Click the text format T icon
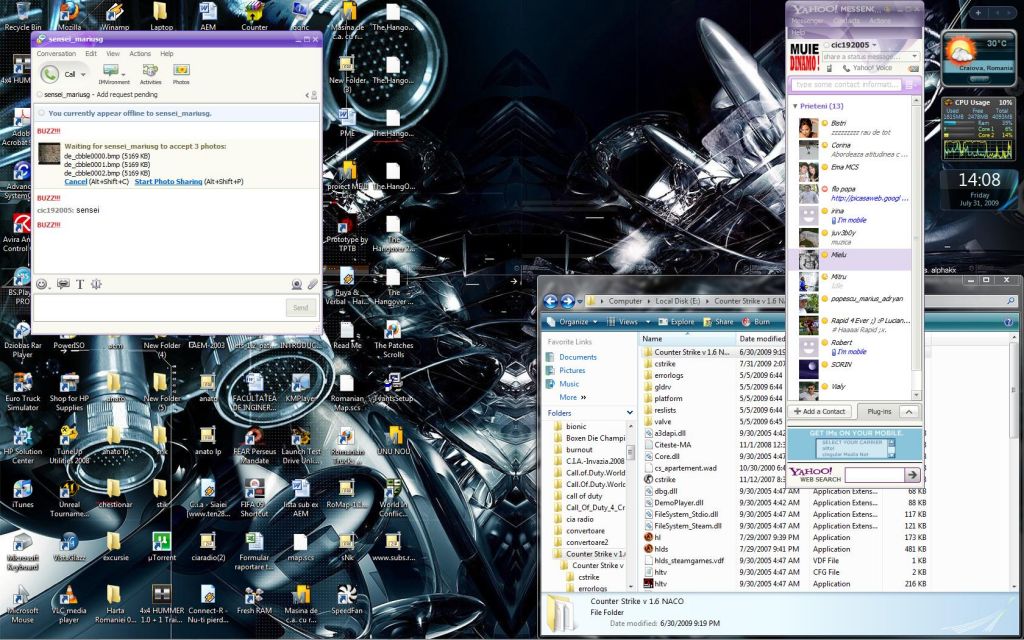This screenshot has height=640, width=1024. (80, 284)
